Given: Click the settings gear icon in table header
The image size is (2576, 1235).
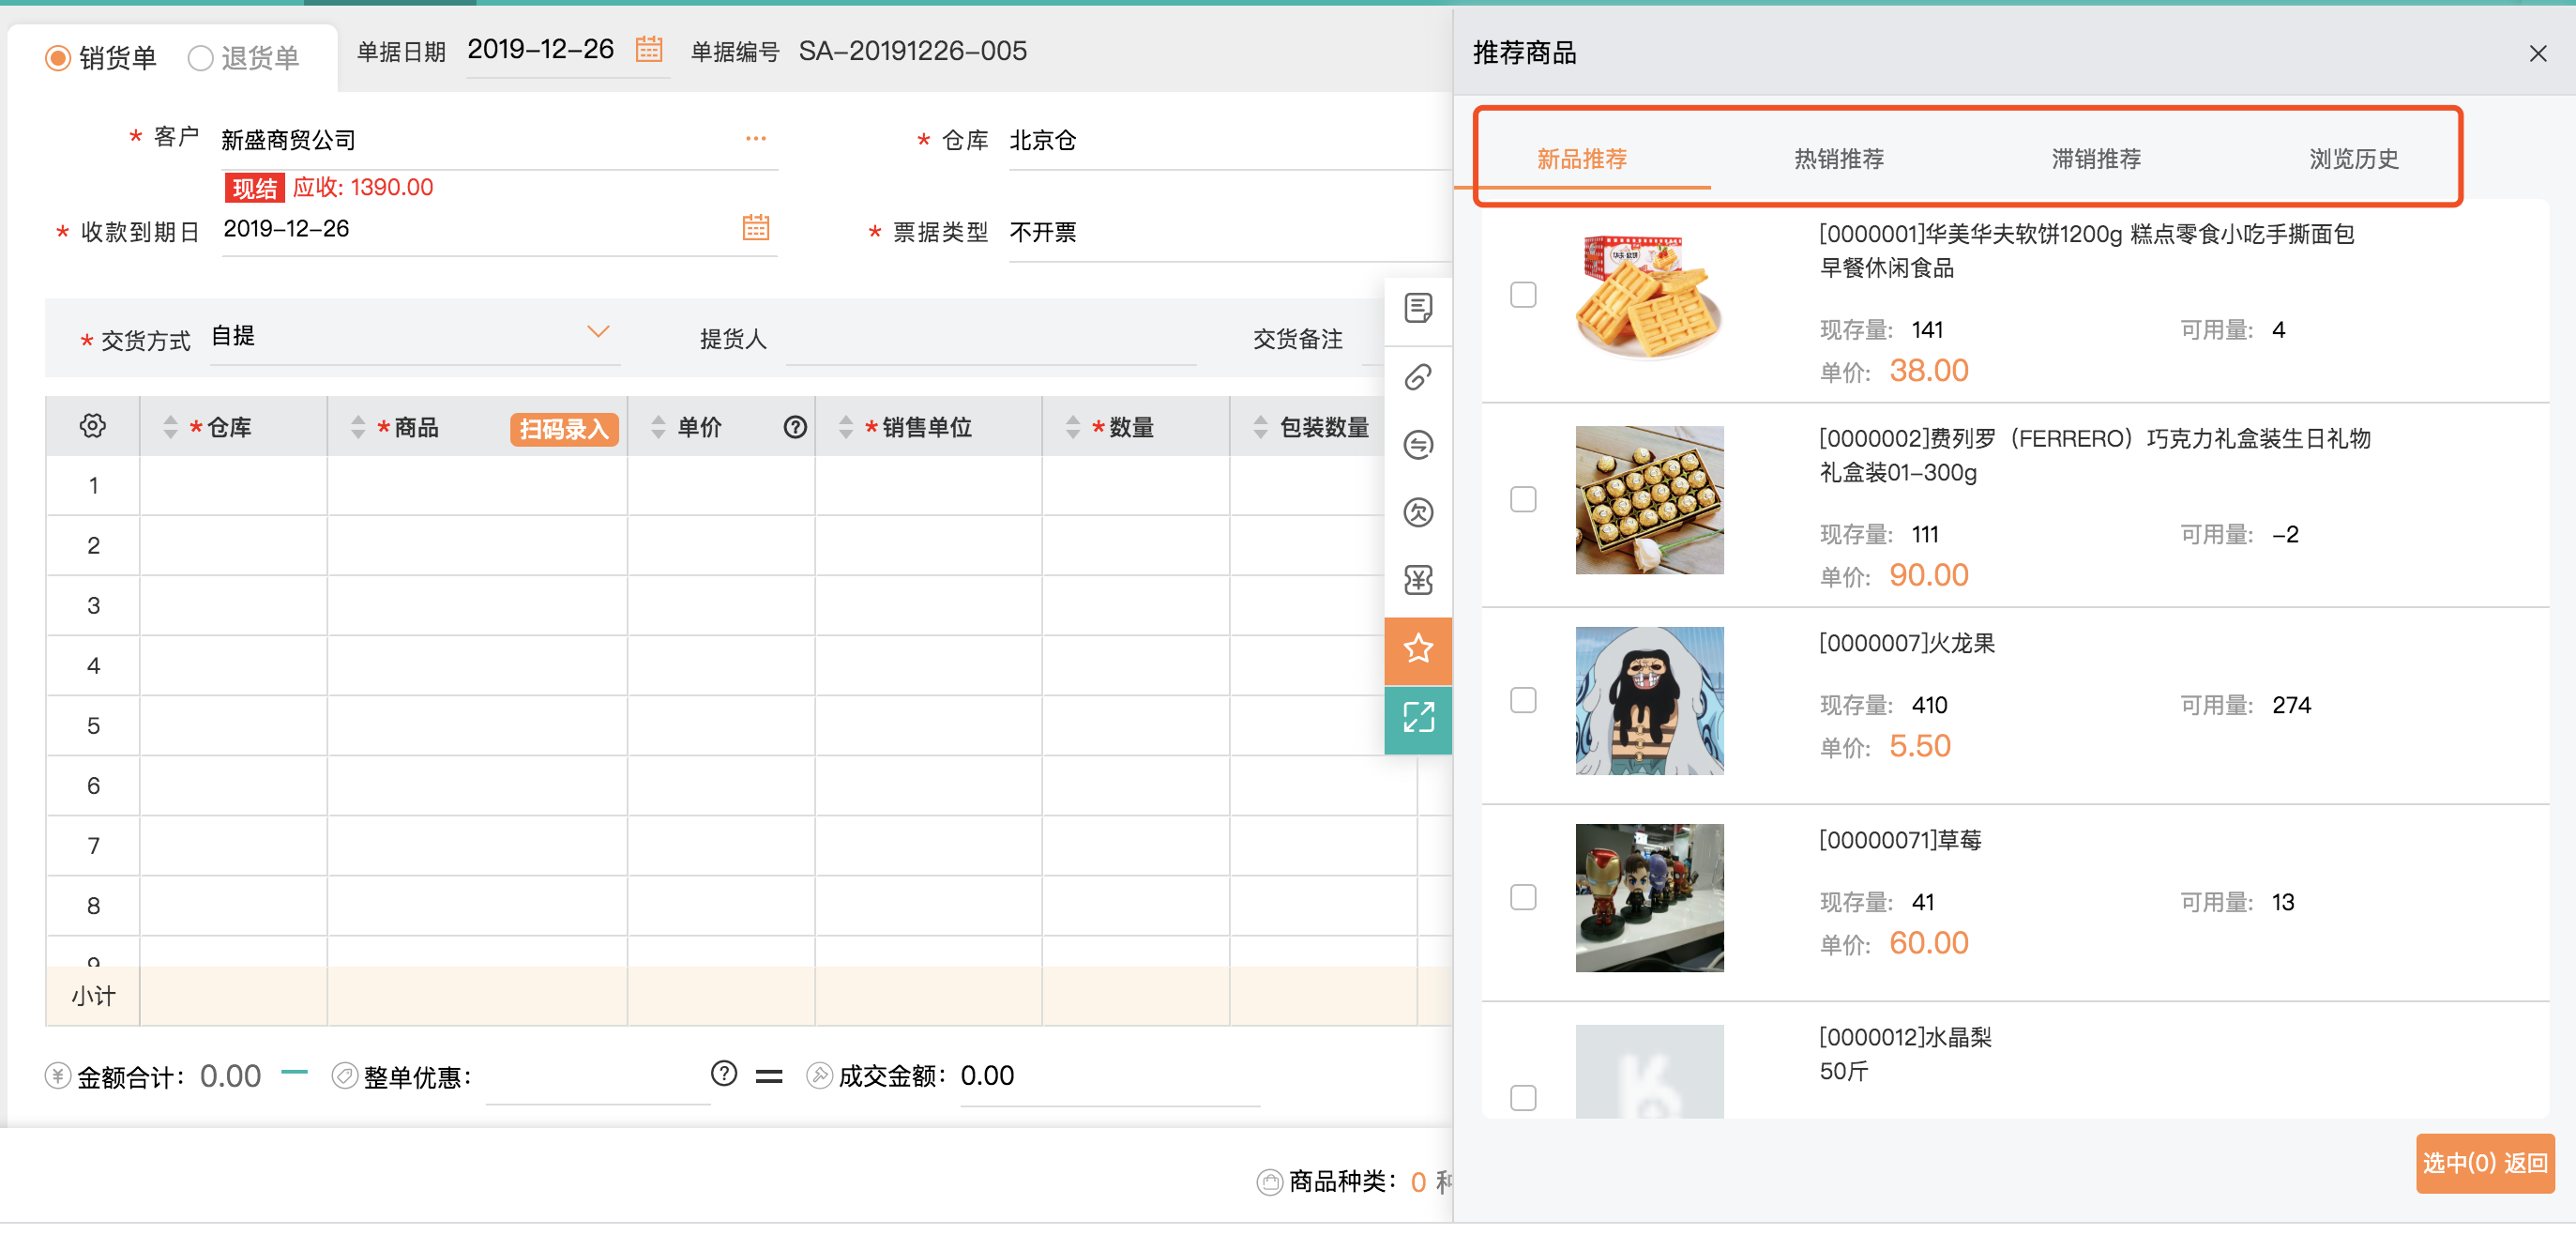Looking at the screenshot, I should pos(92,426).
